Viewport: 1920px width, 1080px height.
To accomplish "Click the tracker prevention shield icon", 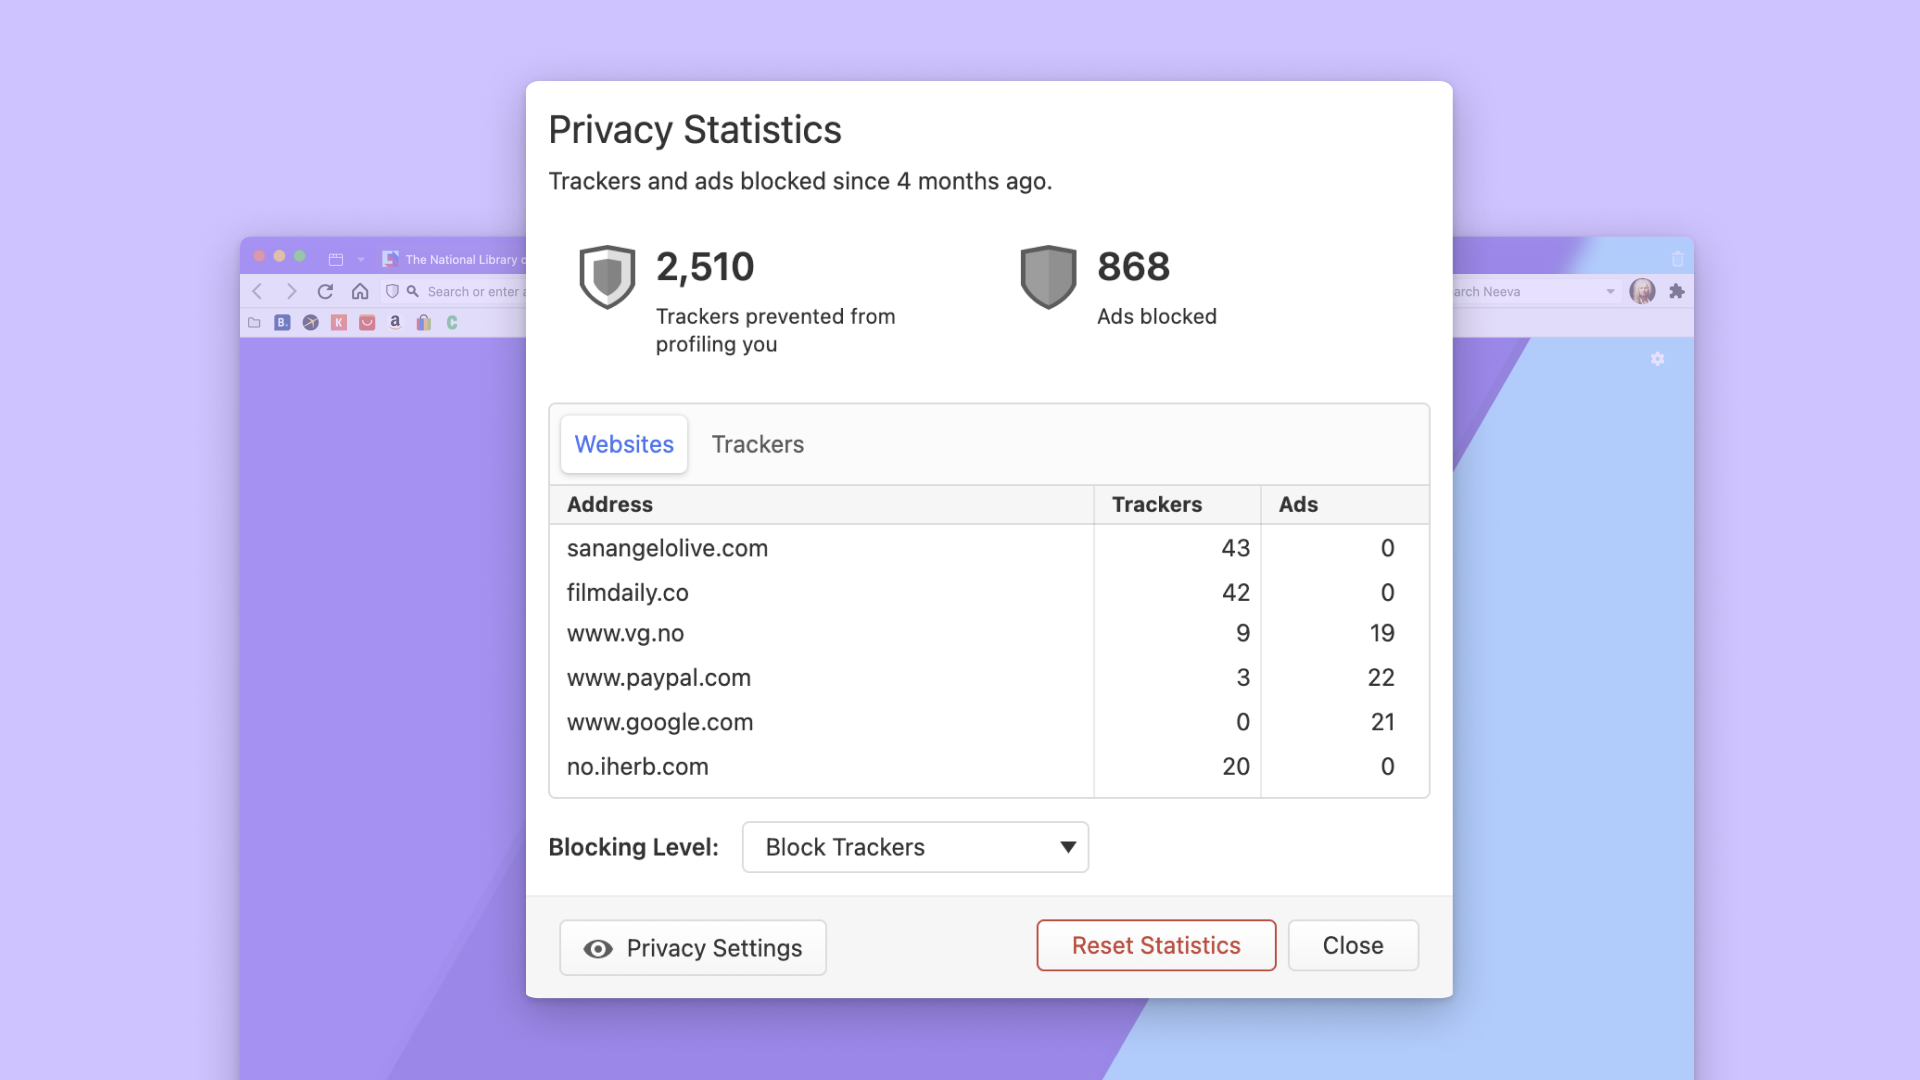I will click(607, 278).
